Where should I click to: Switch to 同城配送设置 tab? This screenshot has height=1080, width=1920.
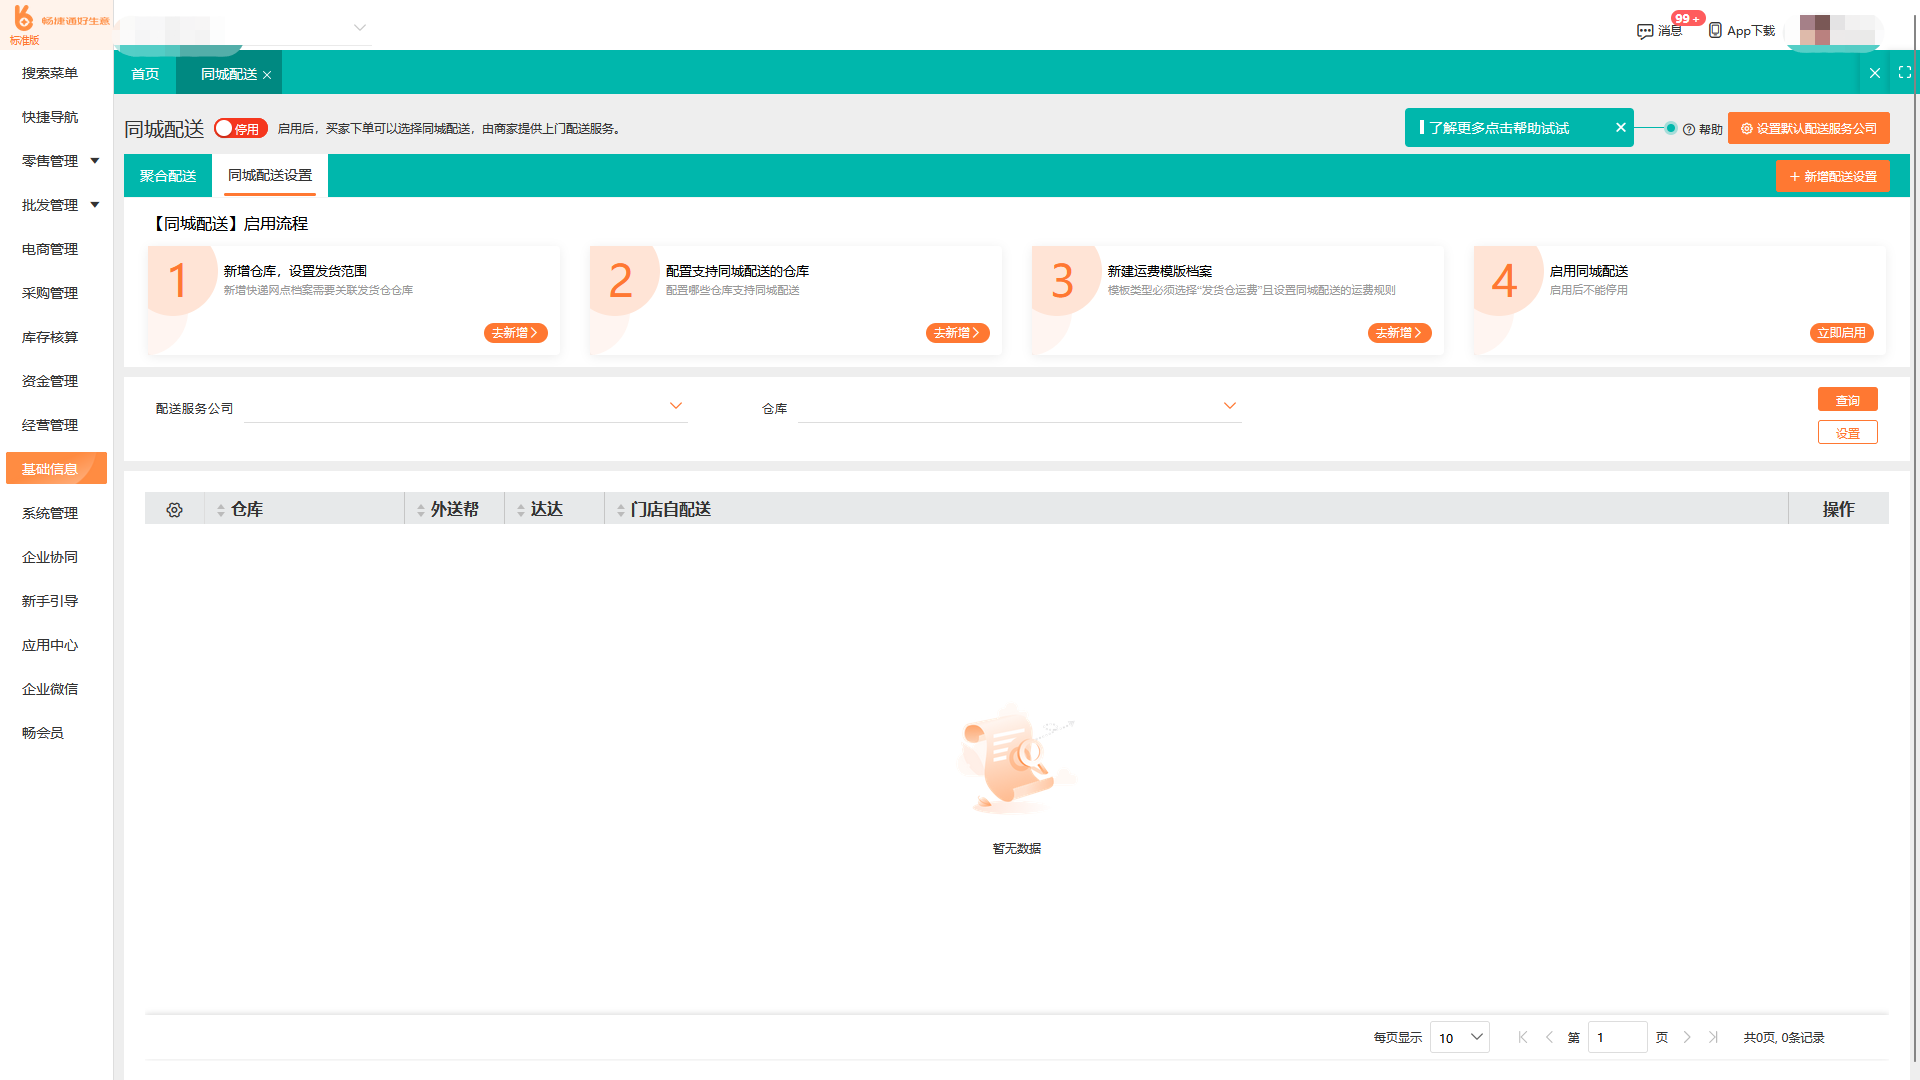click(269, 174)
